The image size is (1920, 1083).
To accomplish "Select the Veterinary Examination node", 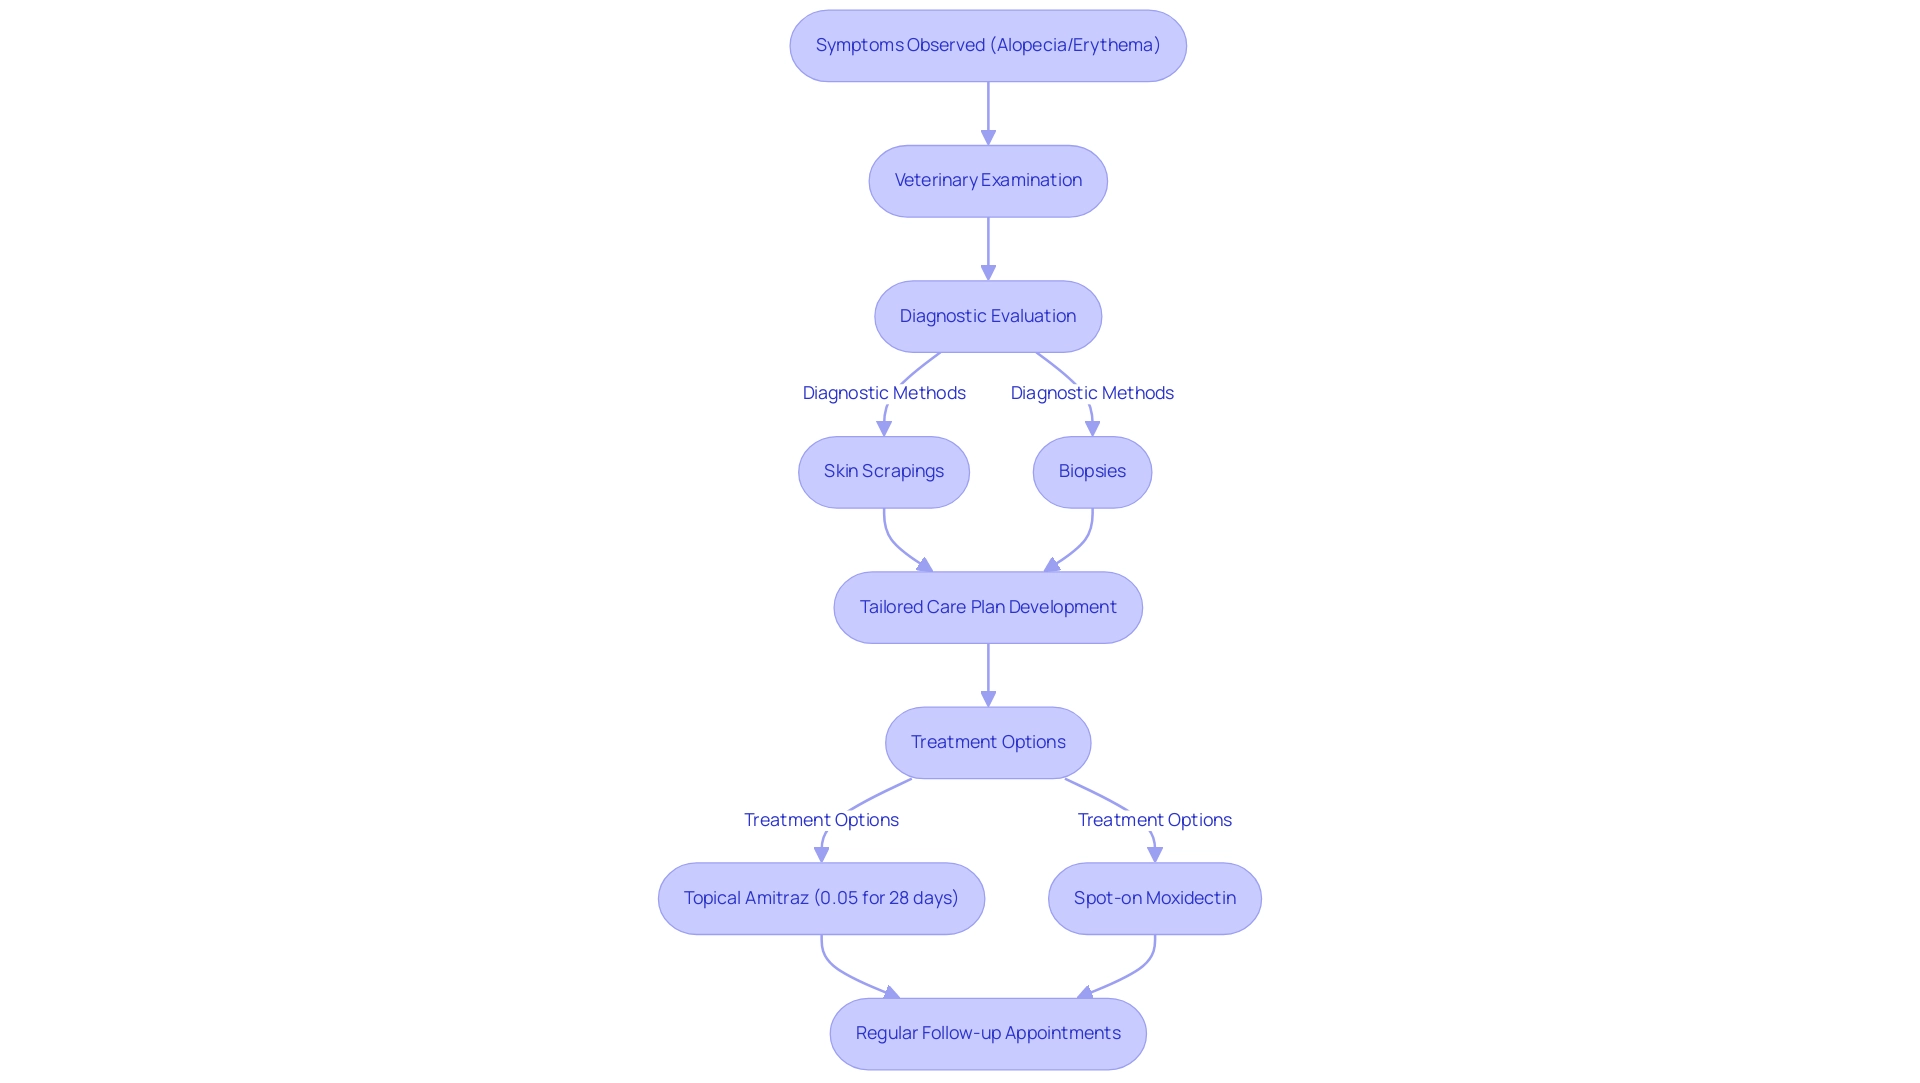I will [x=988, y=179].
